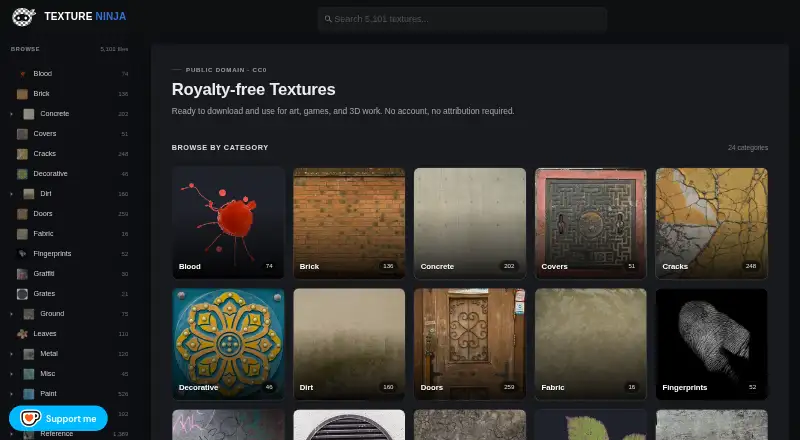Viewport: 800px width, 440px height.
Task: Expand the Misc category arrow in the sidebar
Action: coord(12,374)
